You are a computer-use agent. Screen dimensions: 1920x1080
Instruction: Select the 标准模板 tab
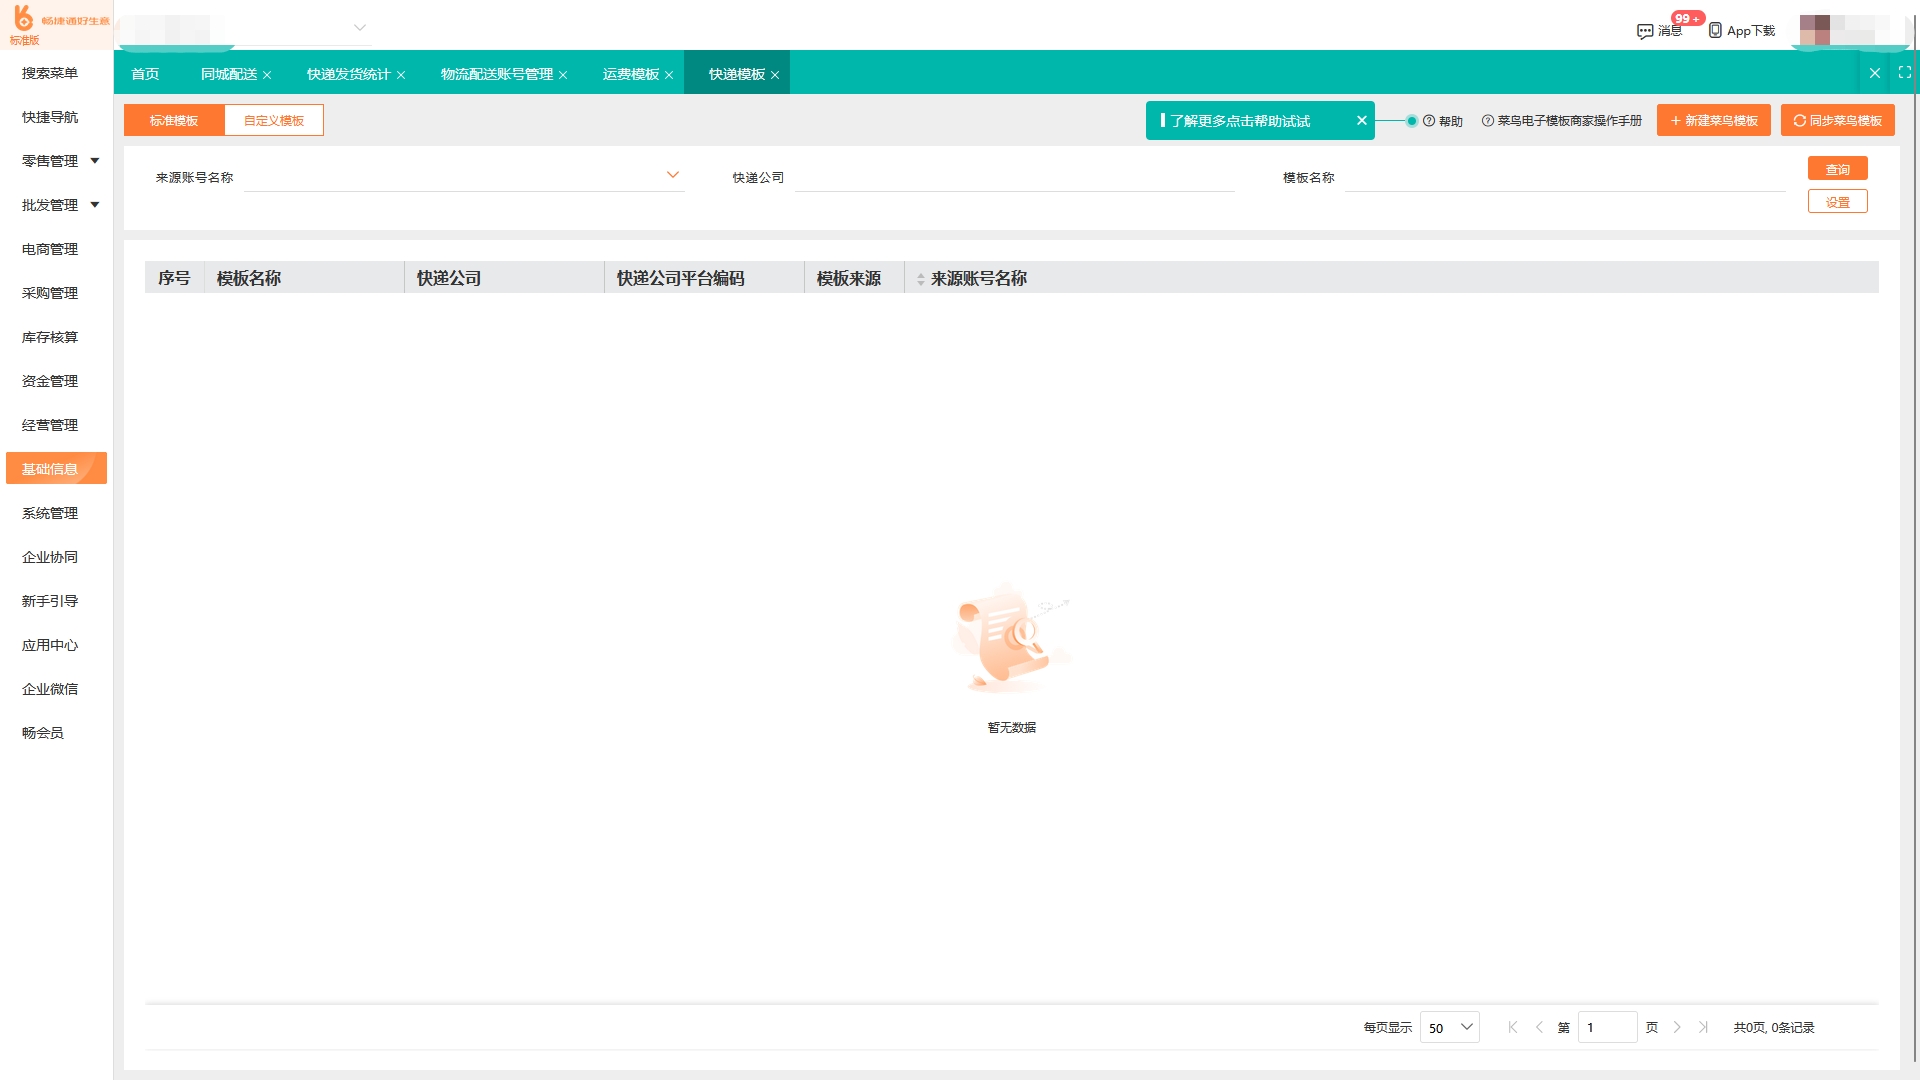point(173,120)
